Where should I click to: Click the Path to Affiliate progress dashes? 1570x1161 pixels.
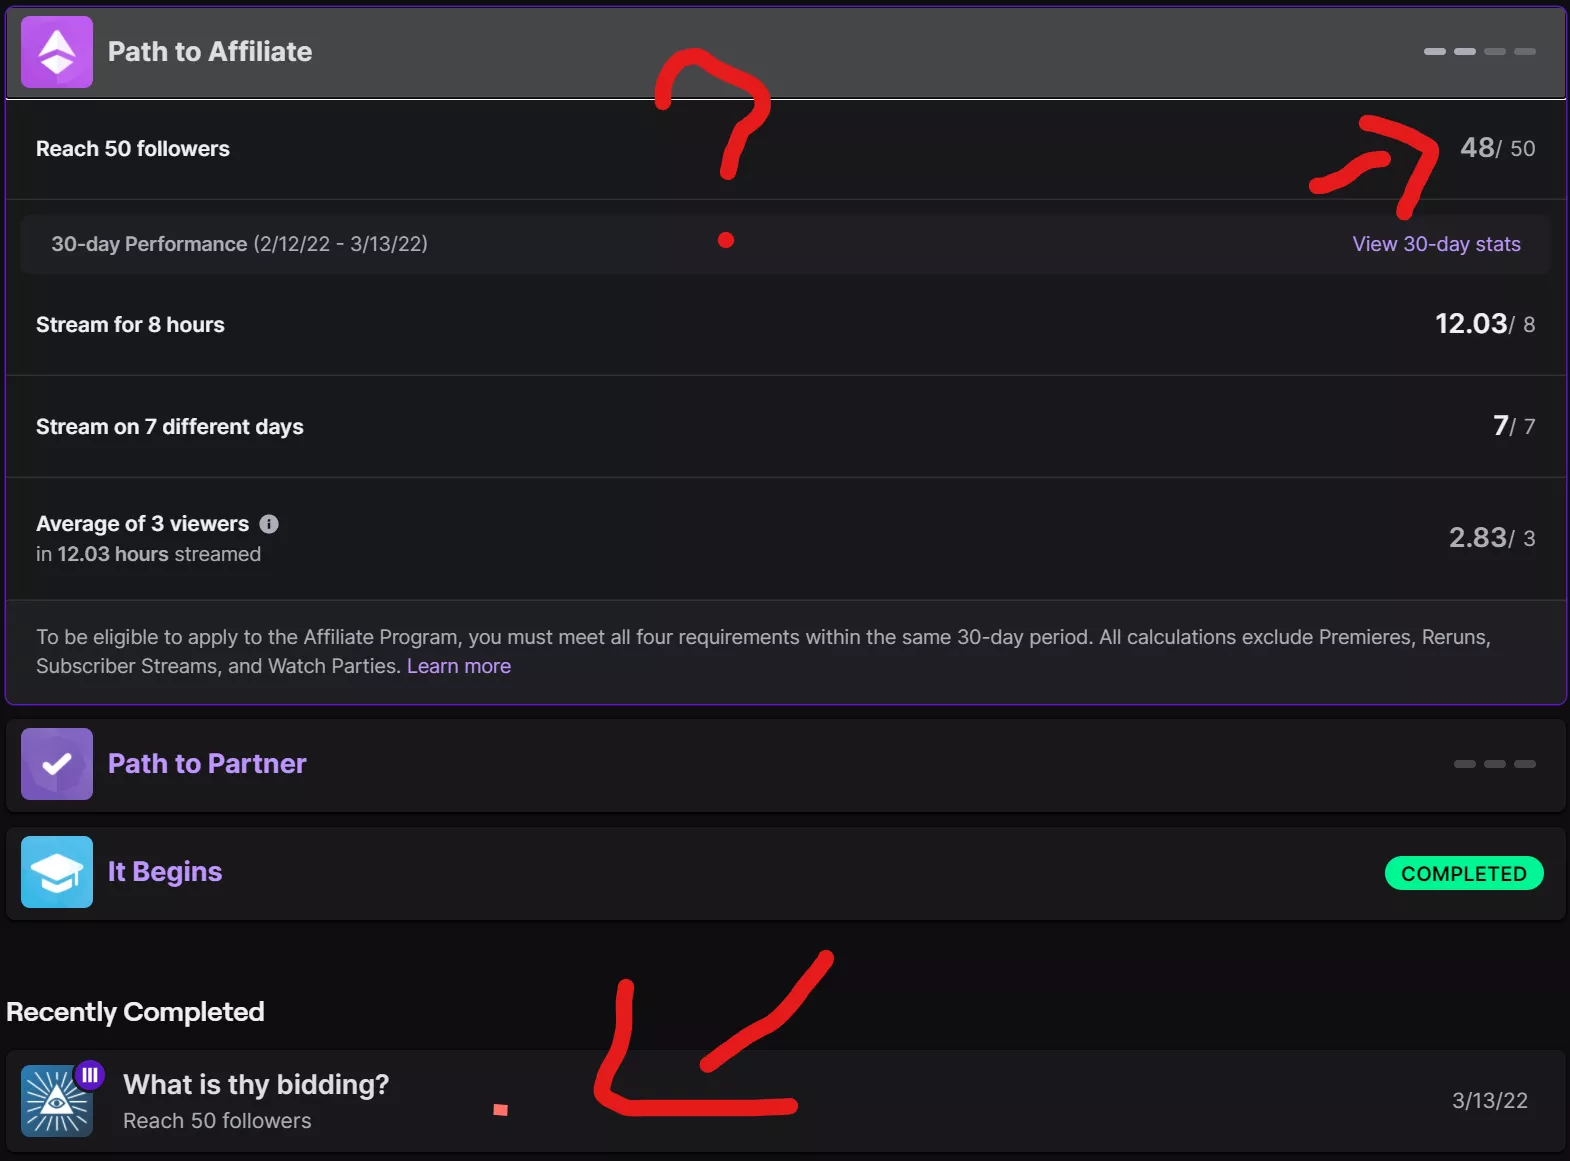tap(1479, 51)
